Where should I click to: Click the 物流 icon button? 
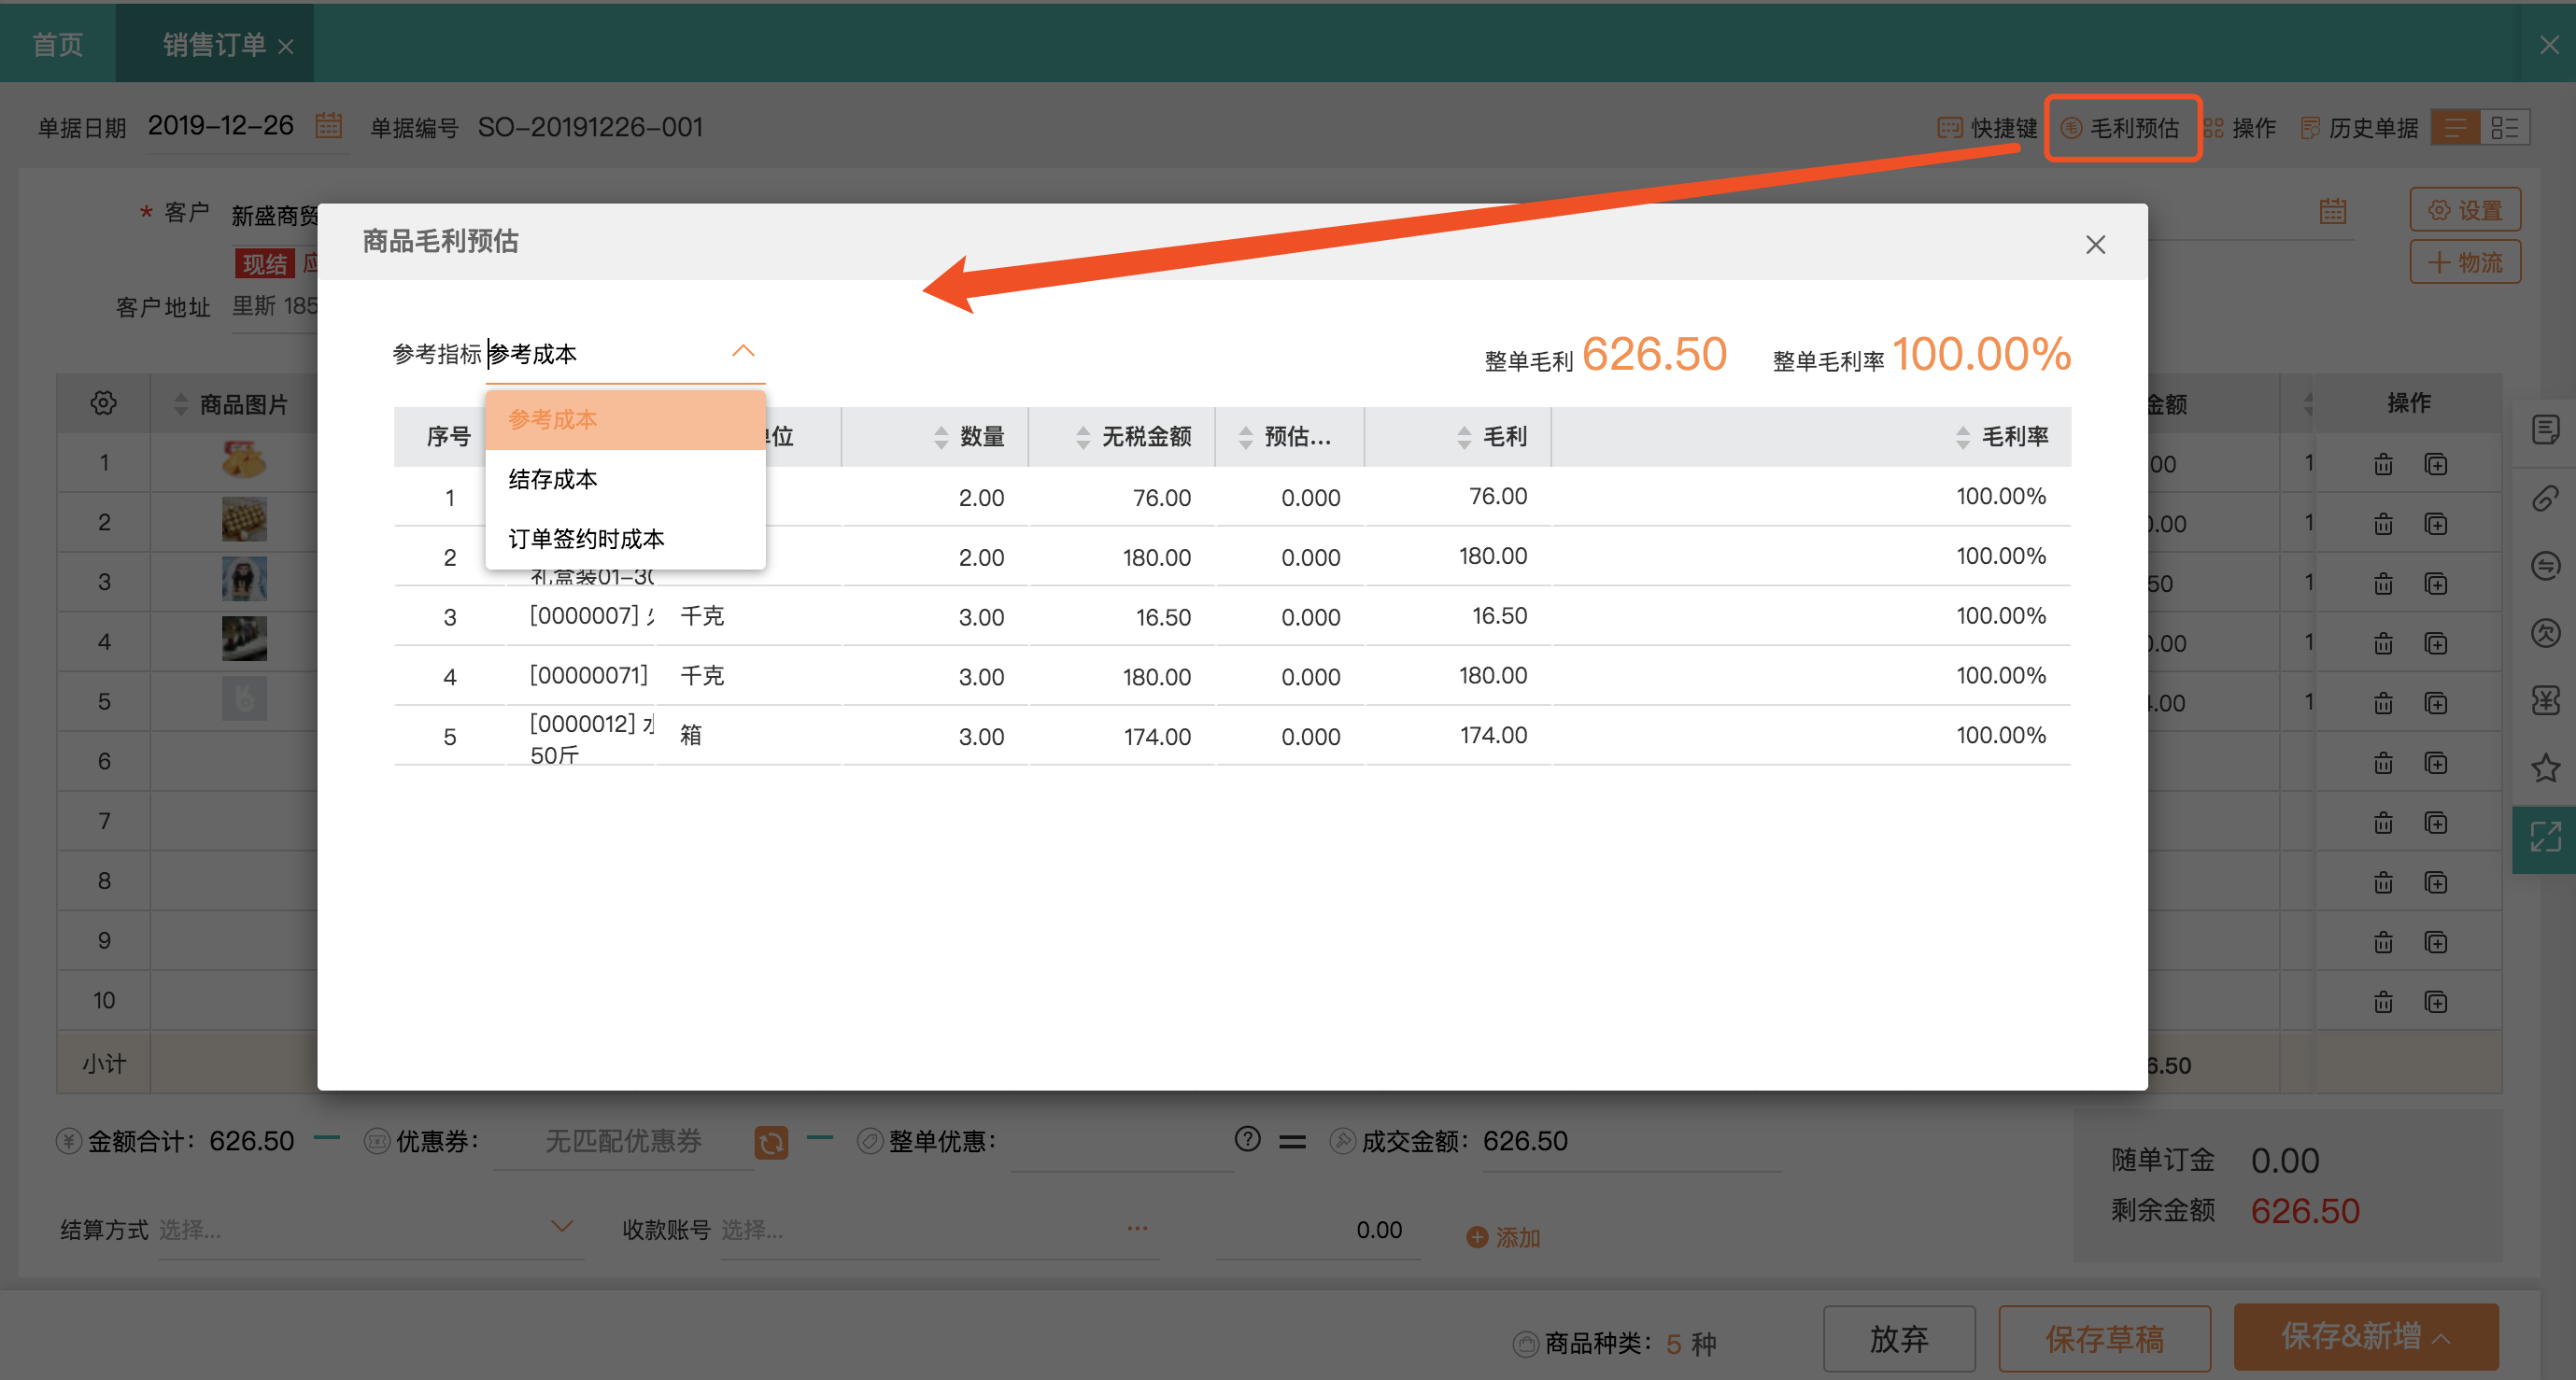[2464, 262]
